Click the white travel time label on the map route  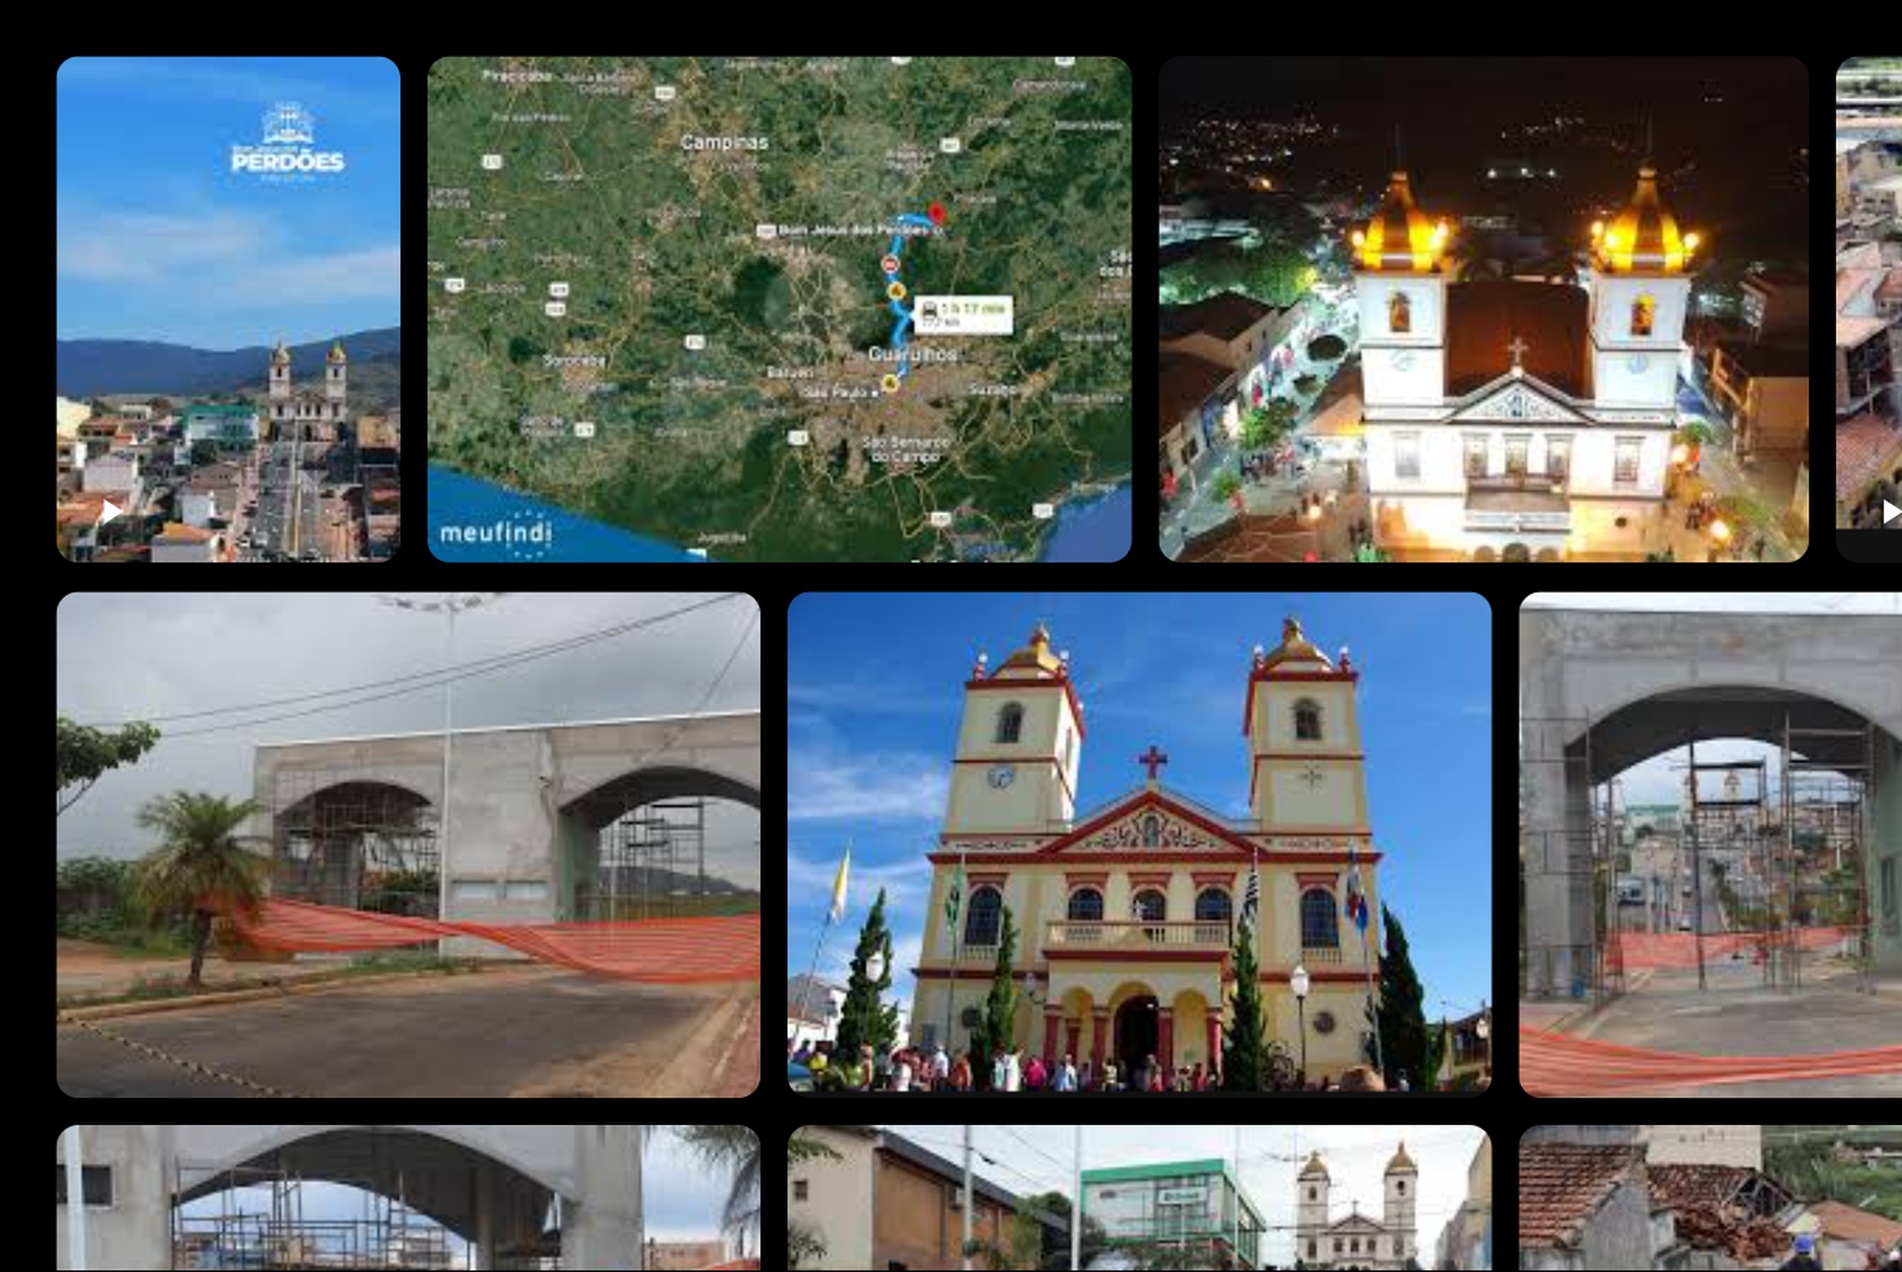tap(963, 314)
